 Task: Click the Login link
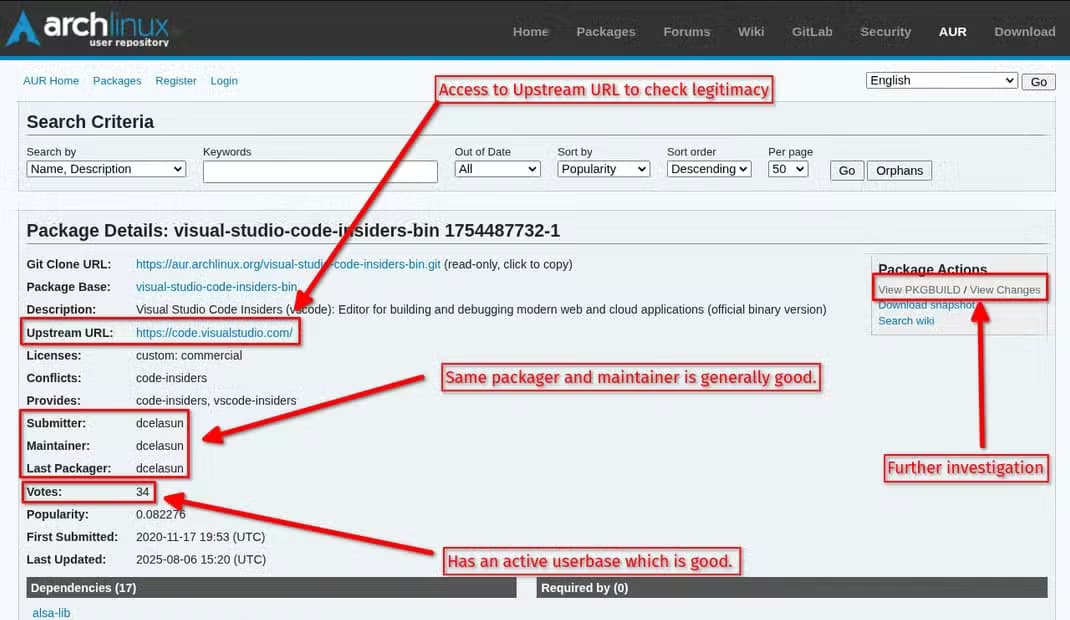[224, 80]
